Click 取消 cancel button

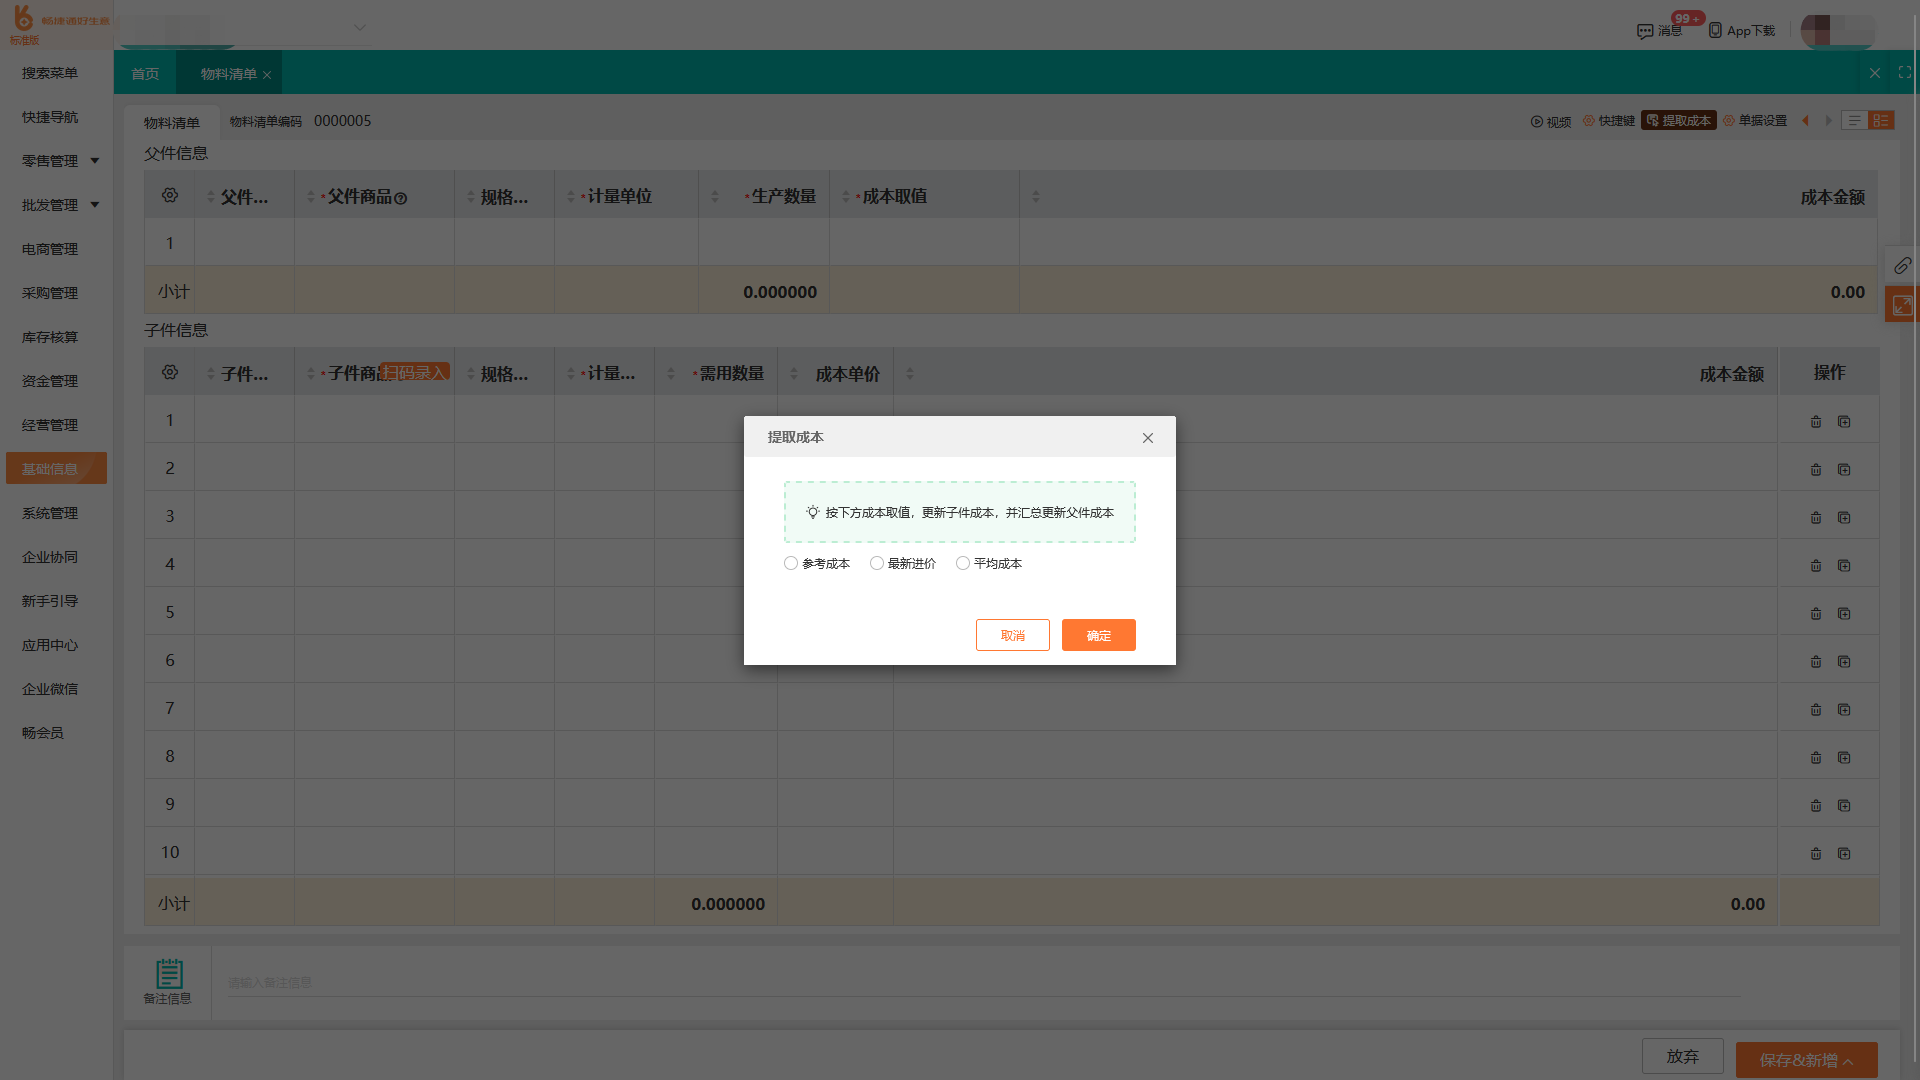click(1013, 634)
